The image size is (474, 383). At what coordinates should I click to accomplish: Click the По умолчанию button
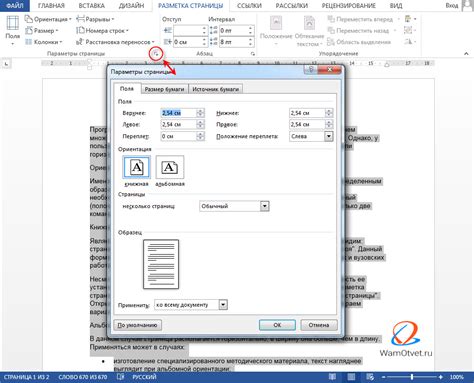coord(137,325)
